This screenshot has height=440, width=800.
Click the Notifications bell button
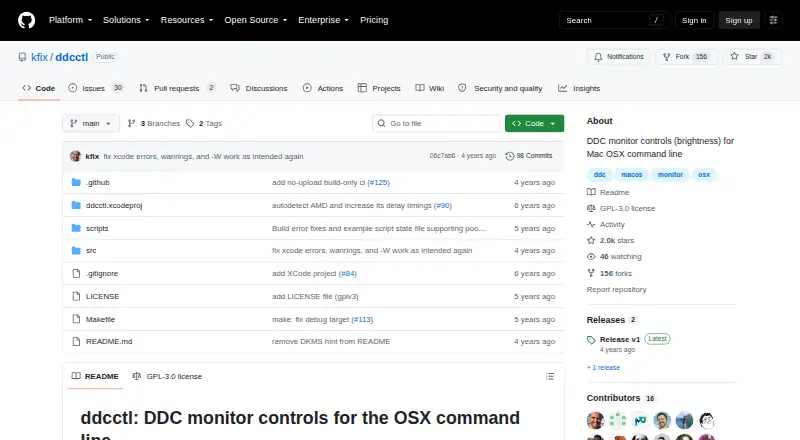618,57
